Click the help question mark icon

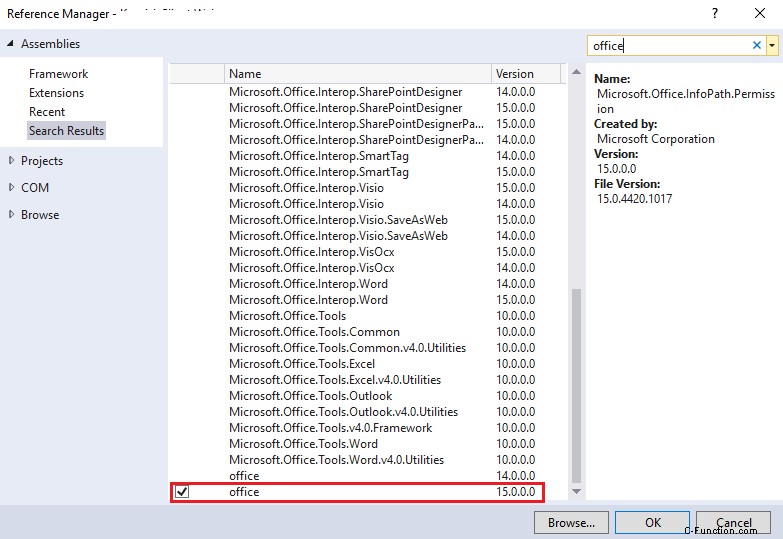(x=714, y=13)
